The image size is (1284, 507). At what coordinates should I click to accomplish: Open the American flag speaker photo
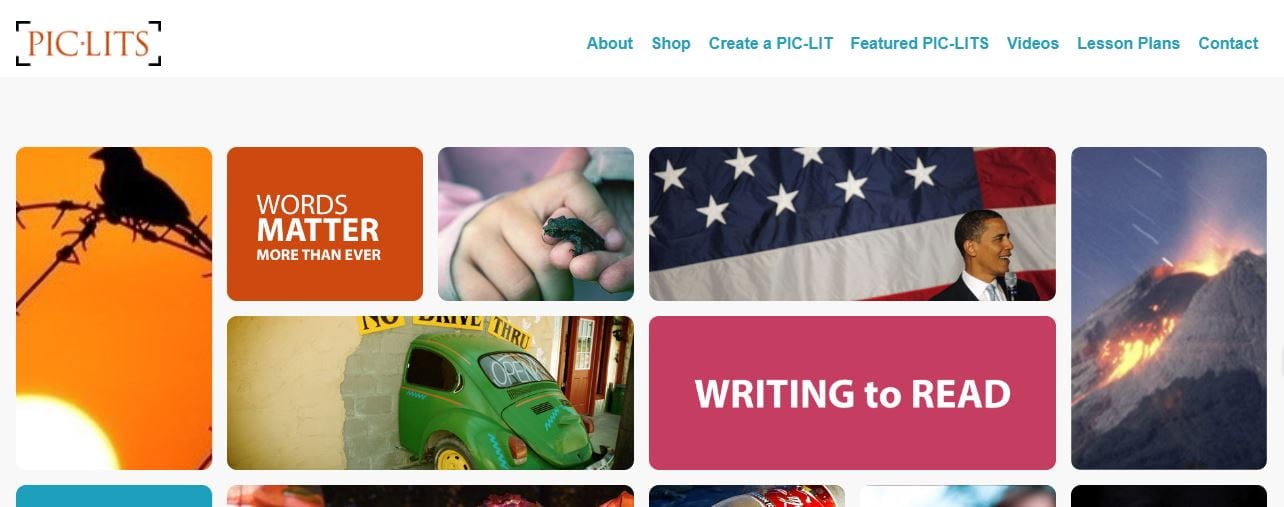[x=852, y=224]
